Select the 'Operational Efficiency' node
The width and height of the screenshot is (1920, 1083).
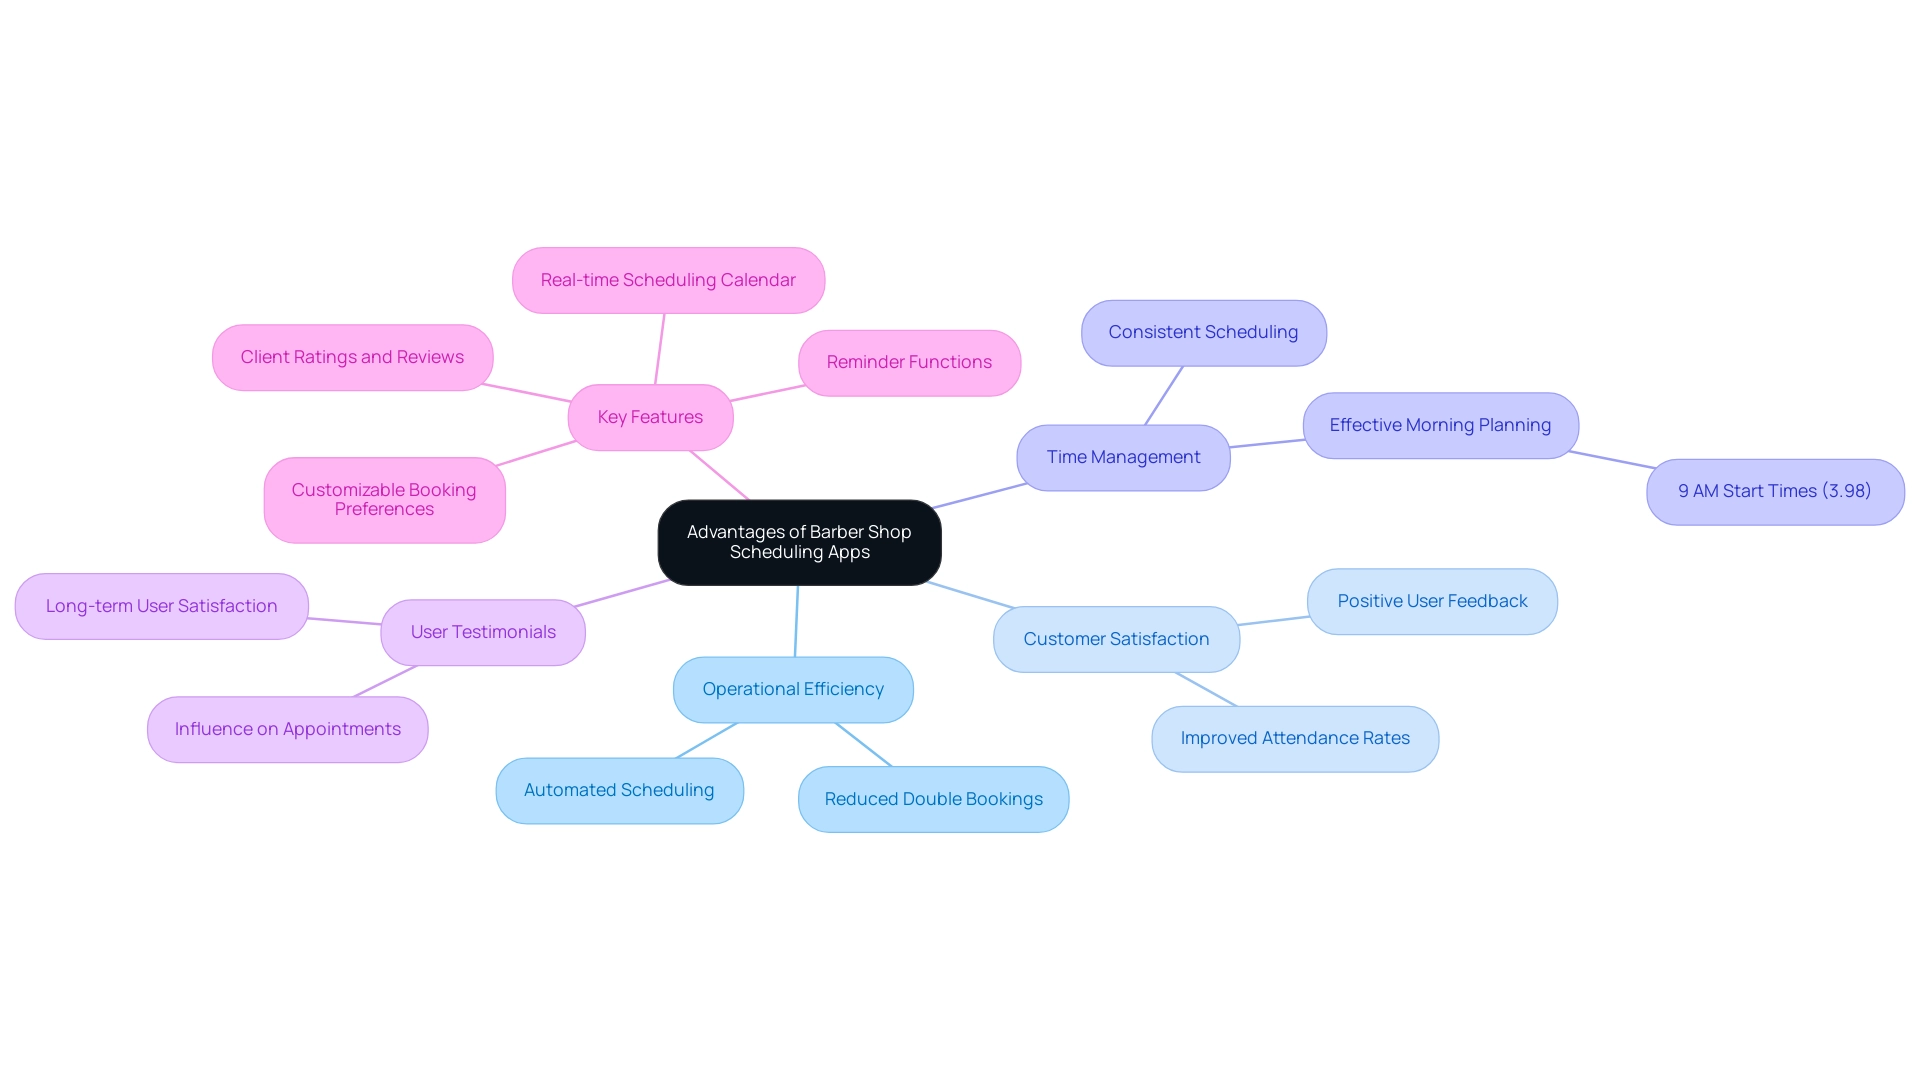pos(793,689)
